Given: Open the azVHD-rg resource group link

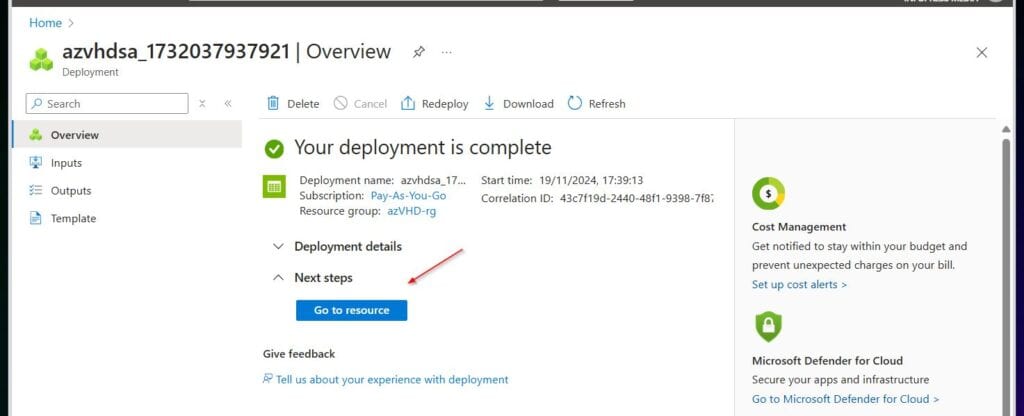Looking at the screenshot, I should tap(411, 212).
